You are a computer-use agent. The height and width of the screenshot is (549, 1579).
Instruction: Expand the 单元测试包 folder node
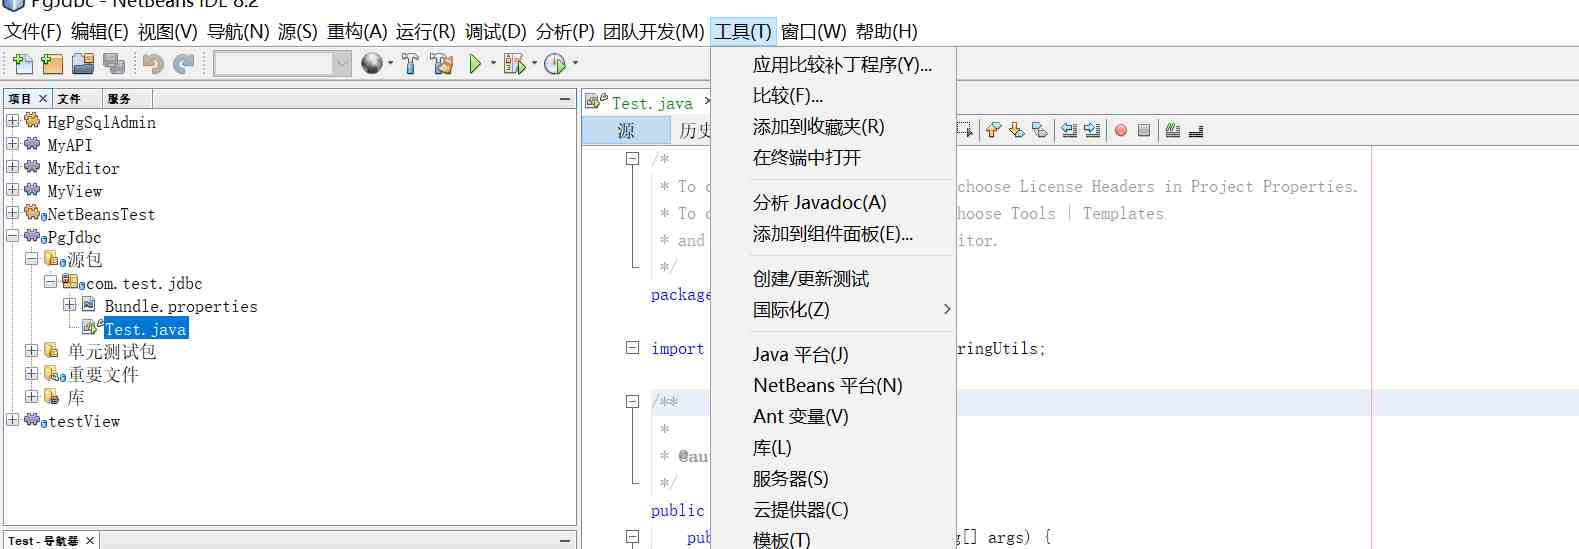click(x=32, y=351)
